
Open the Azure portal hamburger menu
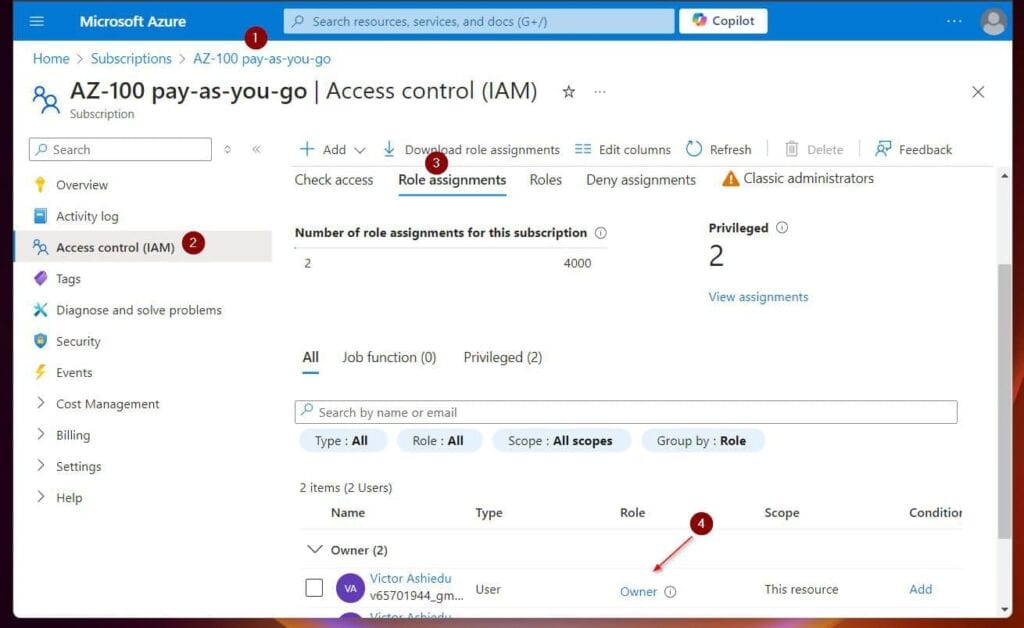point(37,21)
